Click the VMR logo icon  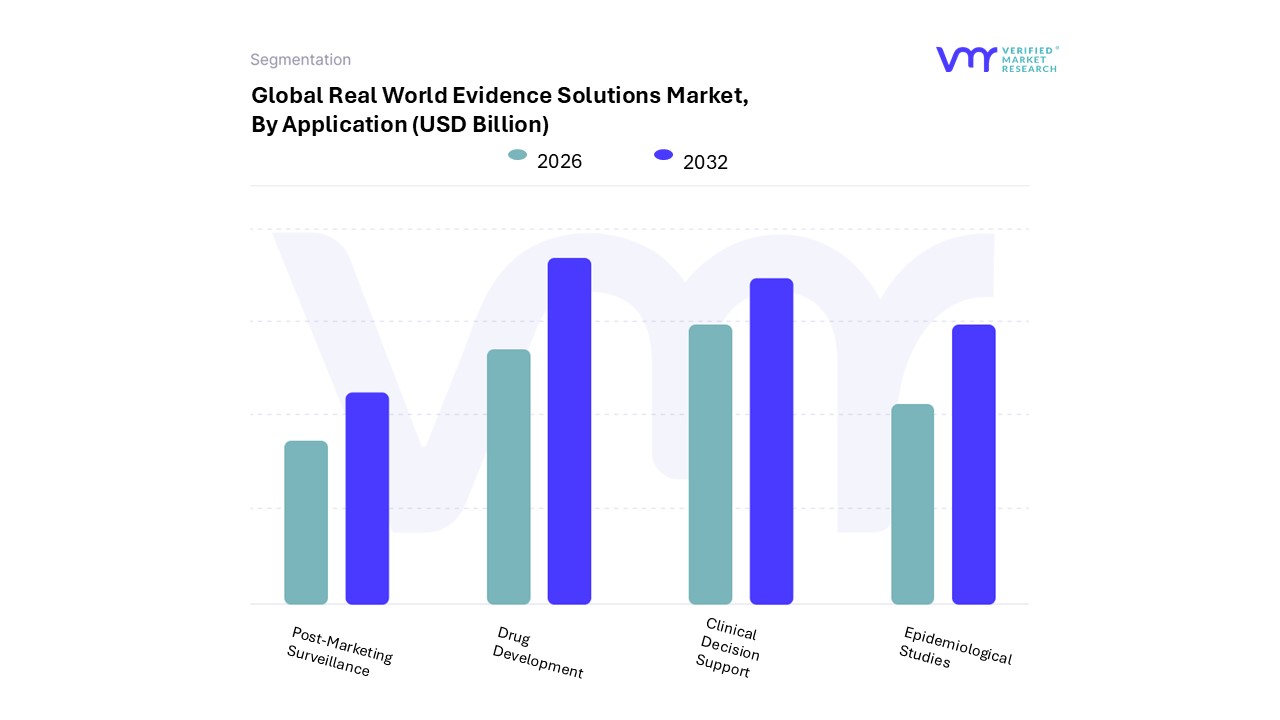tap(965, 59)
